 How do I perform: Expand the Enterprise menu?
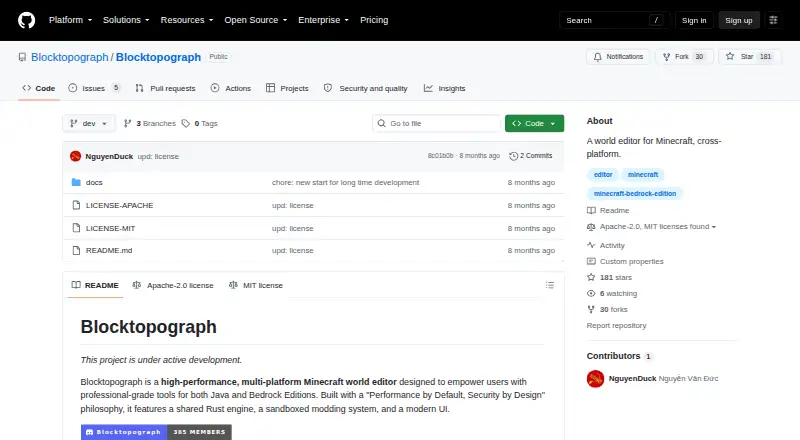(323, 20)
